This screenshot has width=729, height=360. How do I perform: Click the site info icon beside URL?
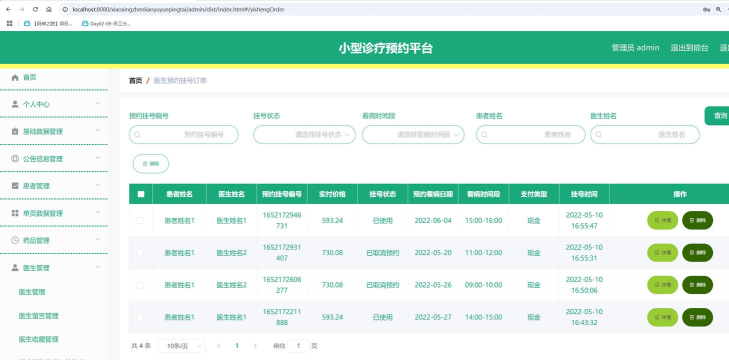coord(66,9)
